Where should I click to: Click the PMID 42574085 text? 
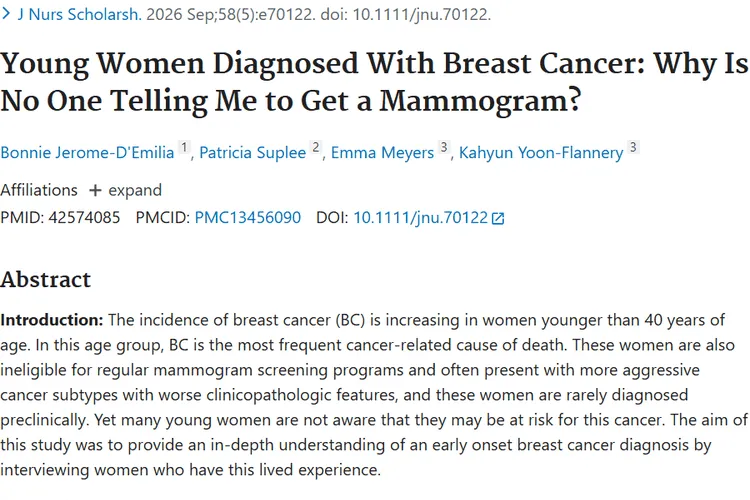coord(60,218)
